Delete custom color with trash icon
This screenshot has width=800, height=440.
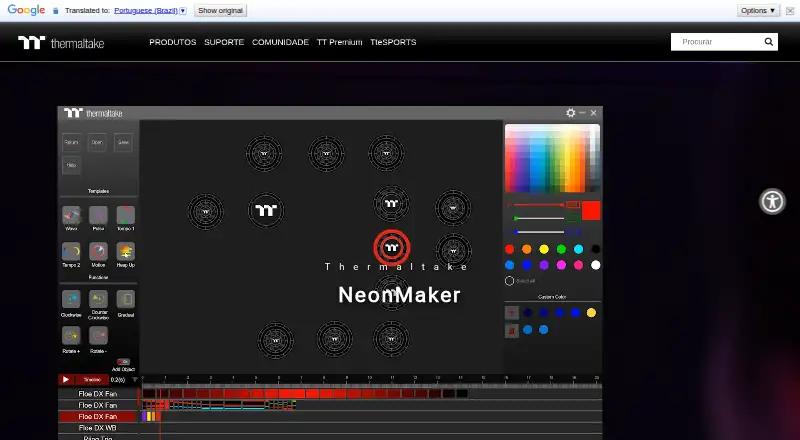tap(512, 330)
